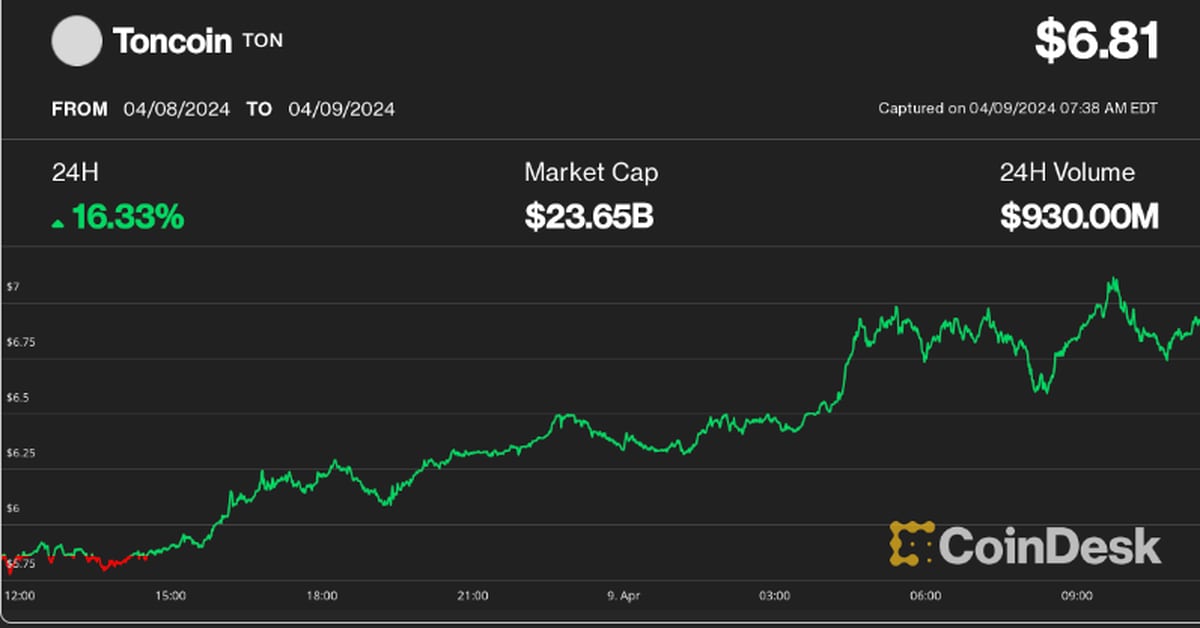The height and width of the screenshot is (628, 1200).
Task: Click the 9. Apr date axis label
Action: tap(623, 596)
